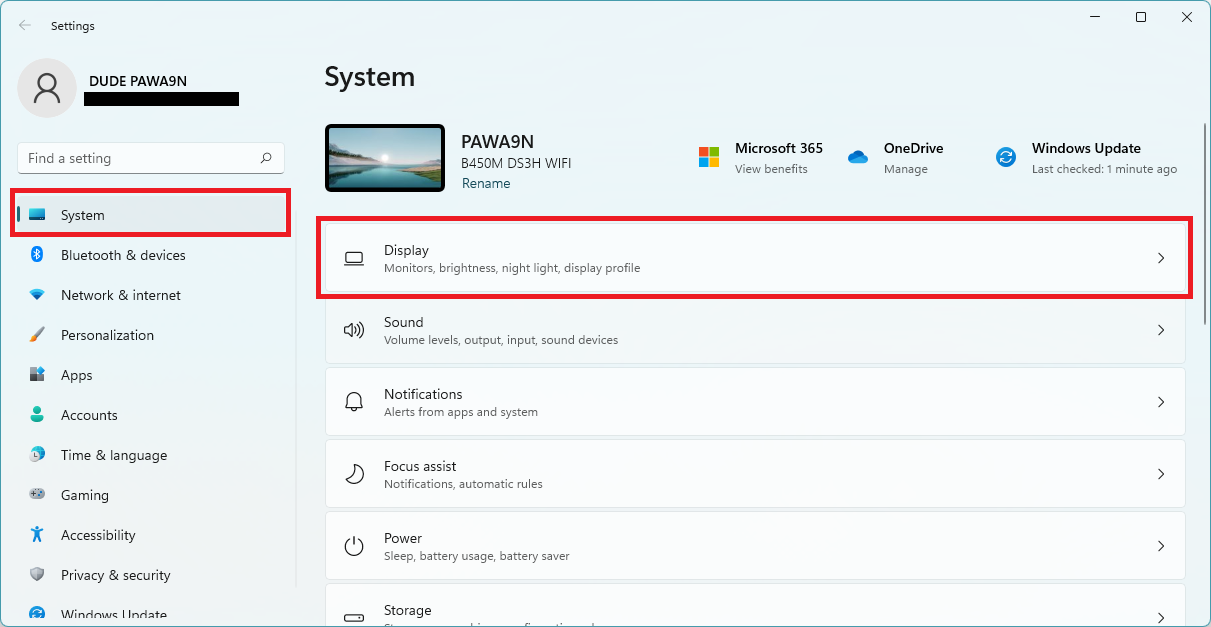The width and height of the screenshot is (1211, 627).
Task: Click the Bluetooth & devices icon
Action: (x=37, y=255)
